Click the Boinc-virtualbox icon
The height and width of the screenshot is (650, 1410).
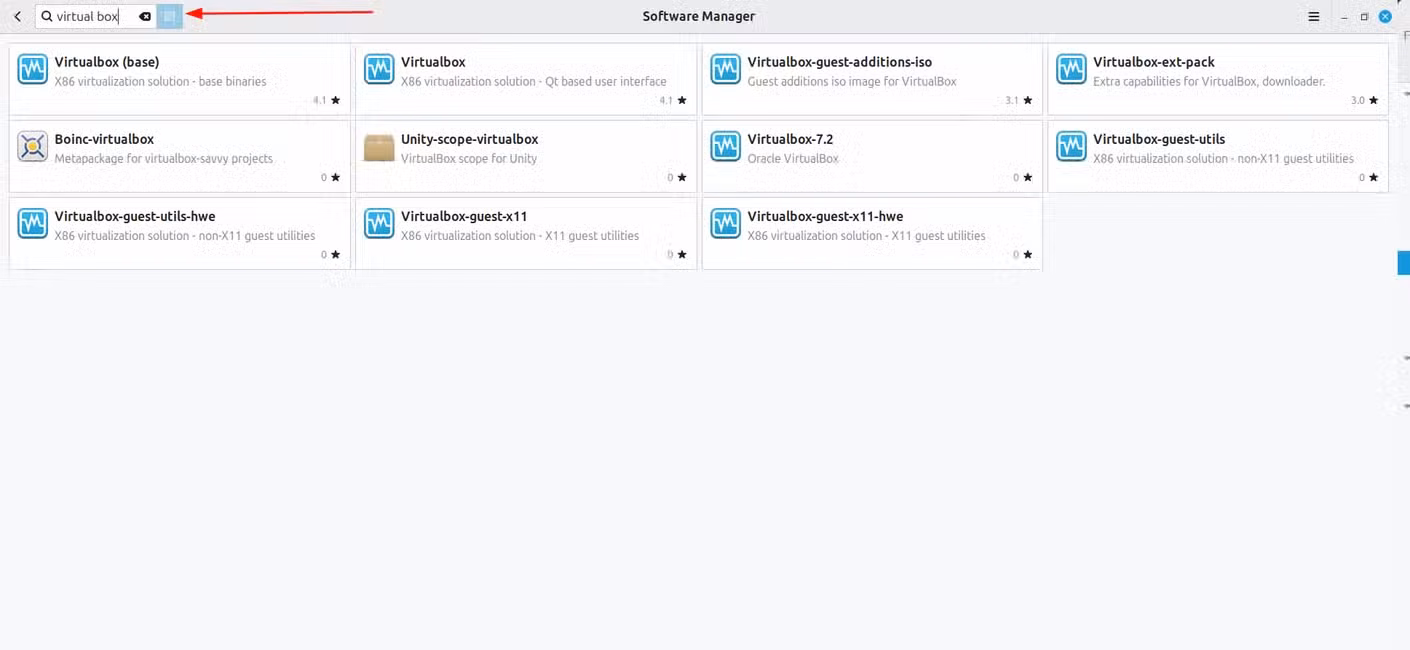[x=33, y=146]
